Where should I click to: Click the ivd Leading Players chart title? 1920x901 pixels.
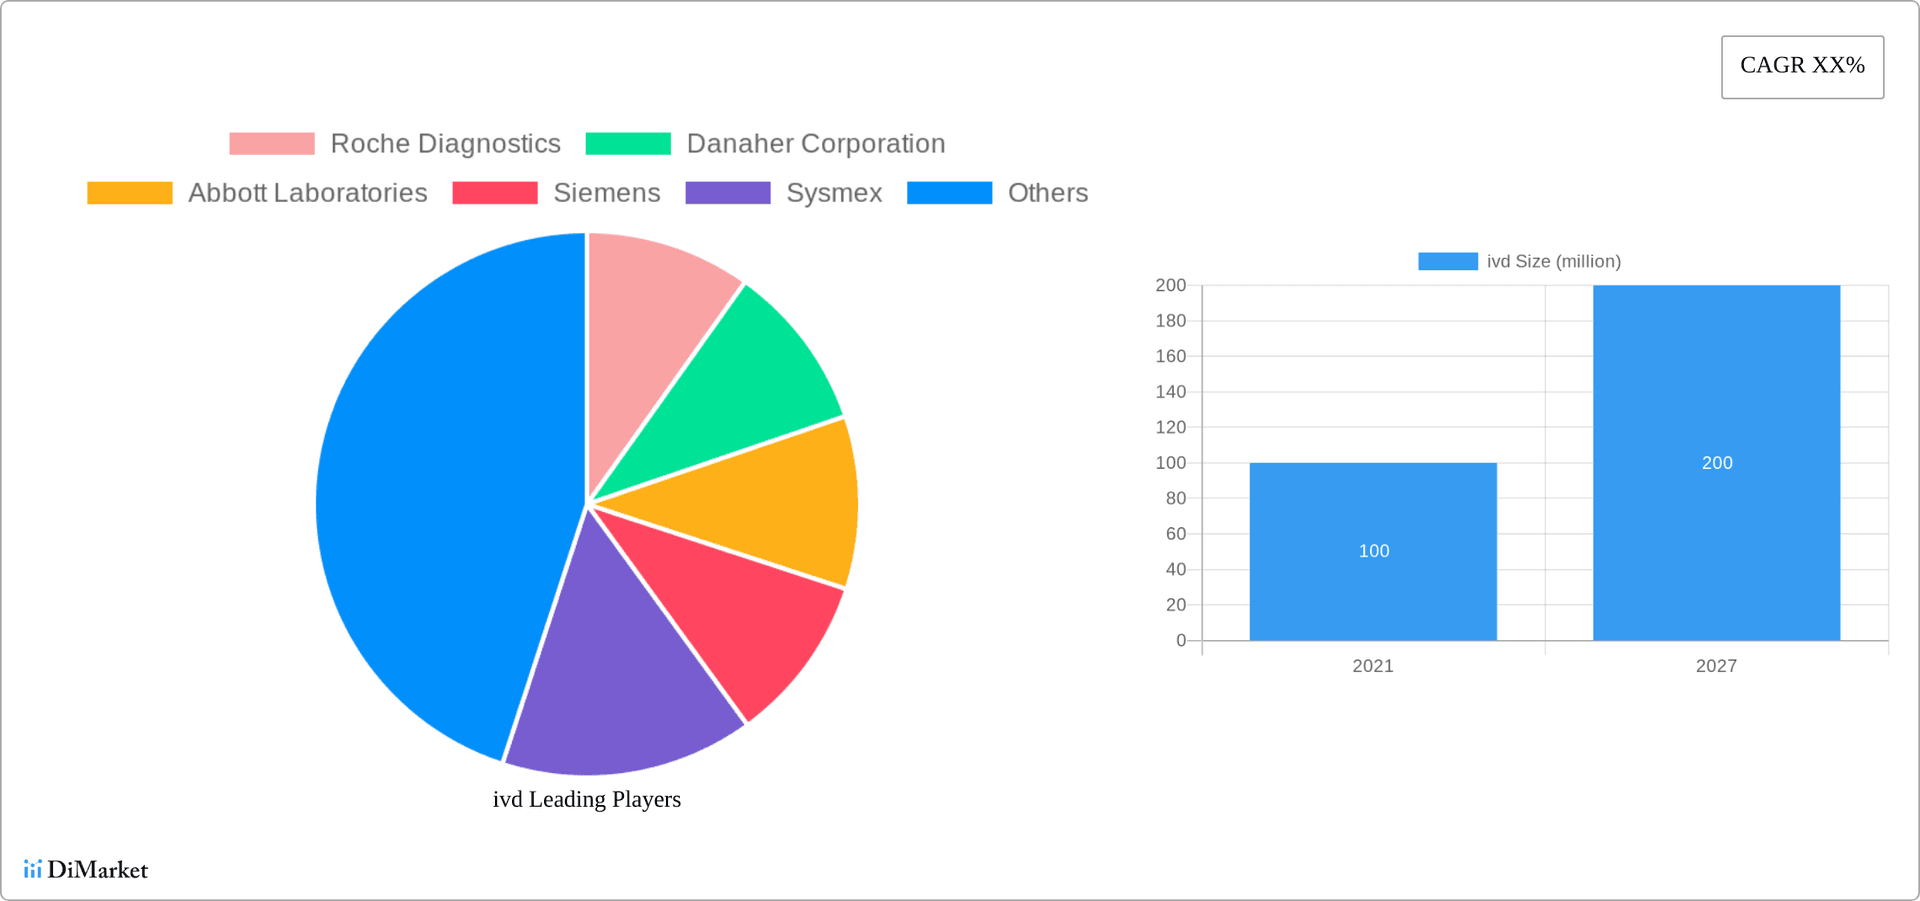pos(586,799)
